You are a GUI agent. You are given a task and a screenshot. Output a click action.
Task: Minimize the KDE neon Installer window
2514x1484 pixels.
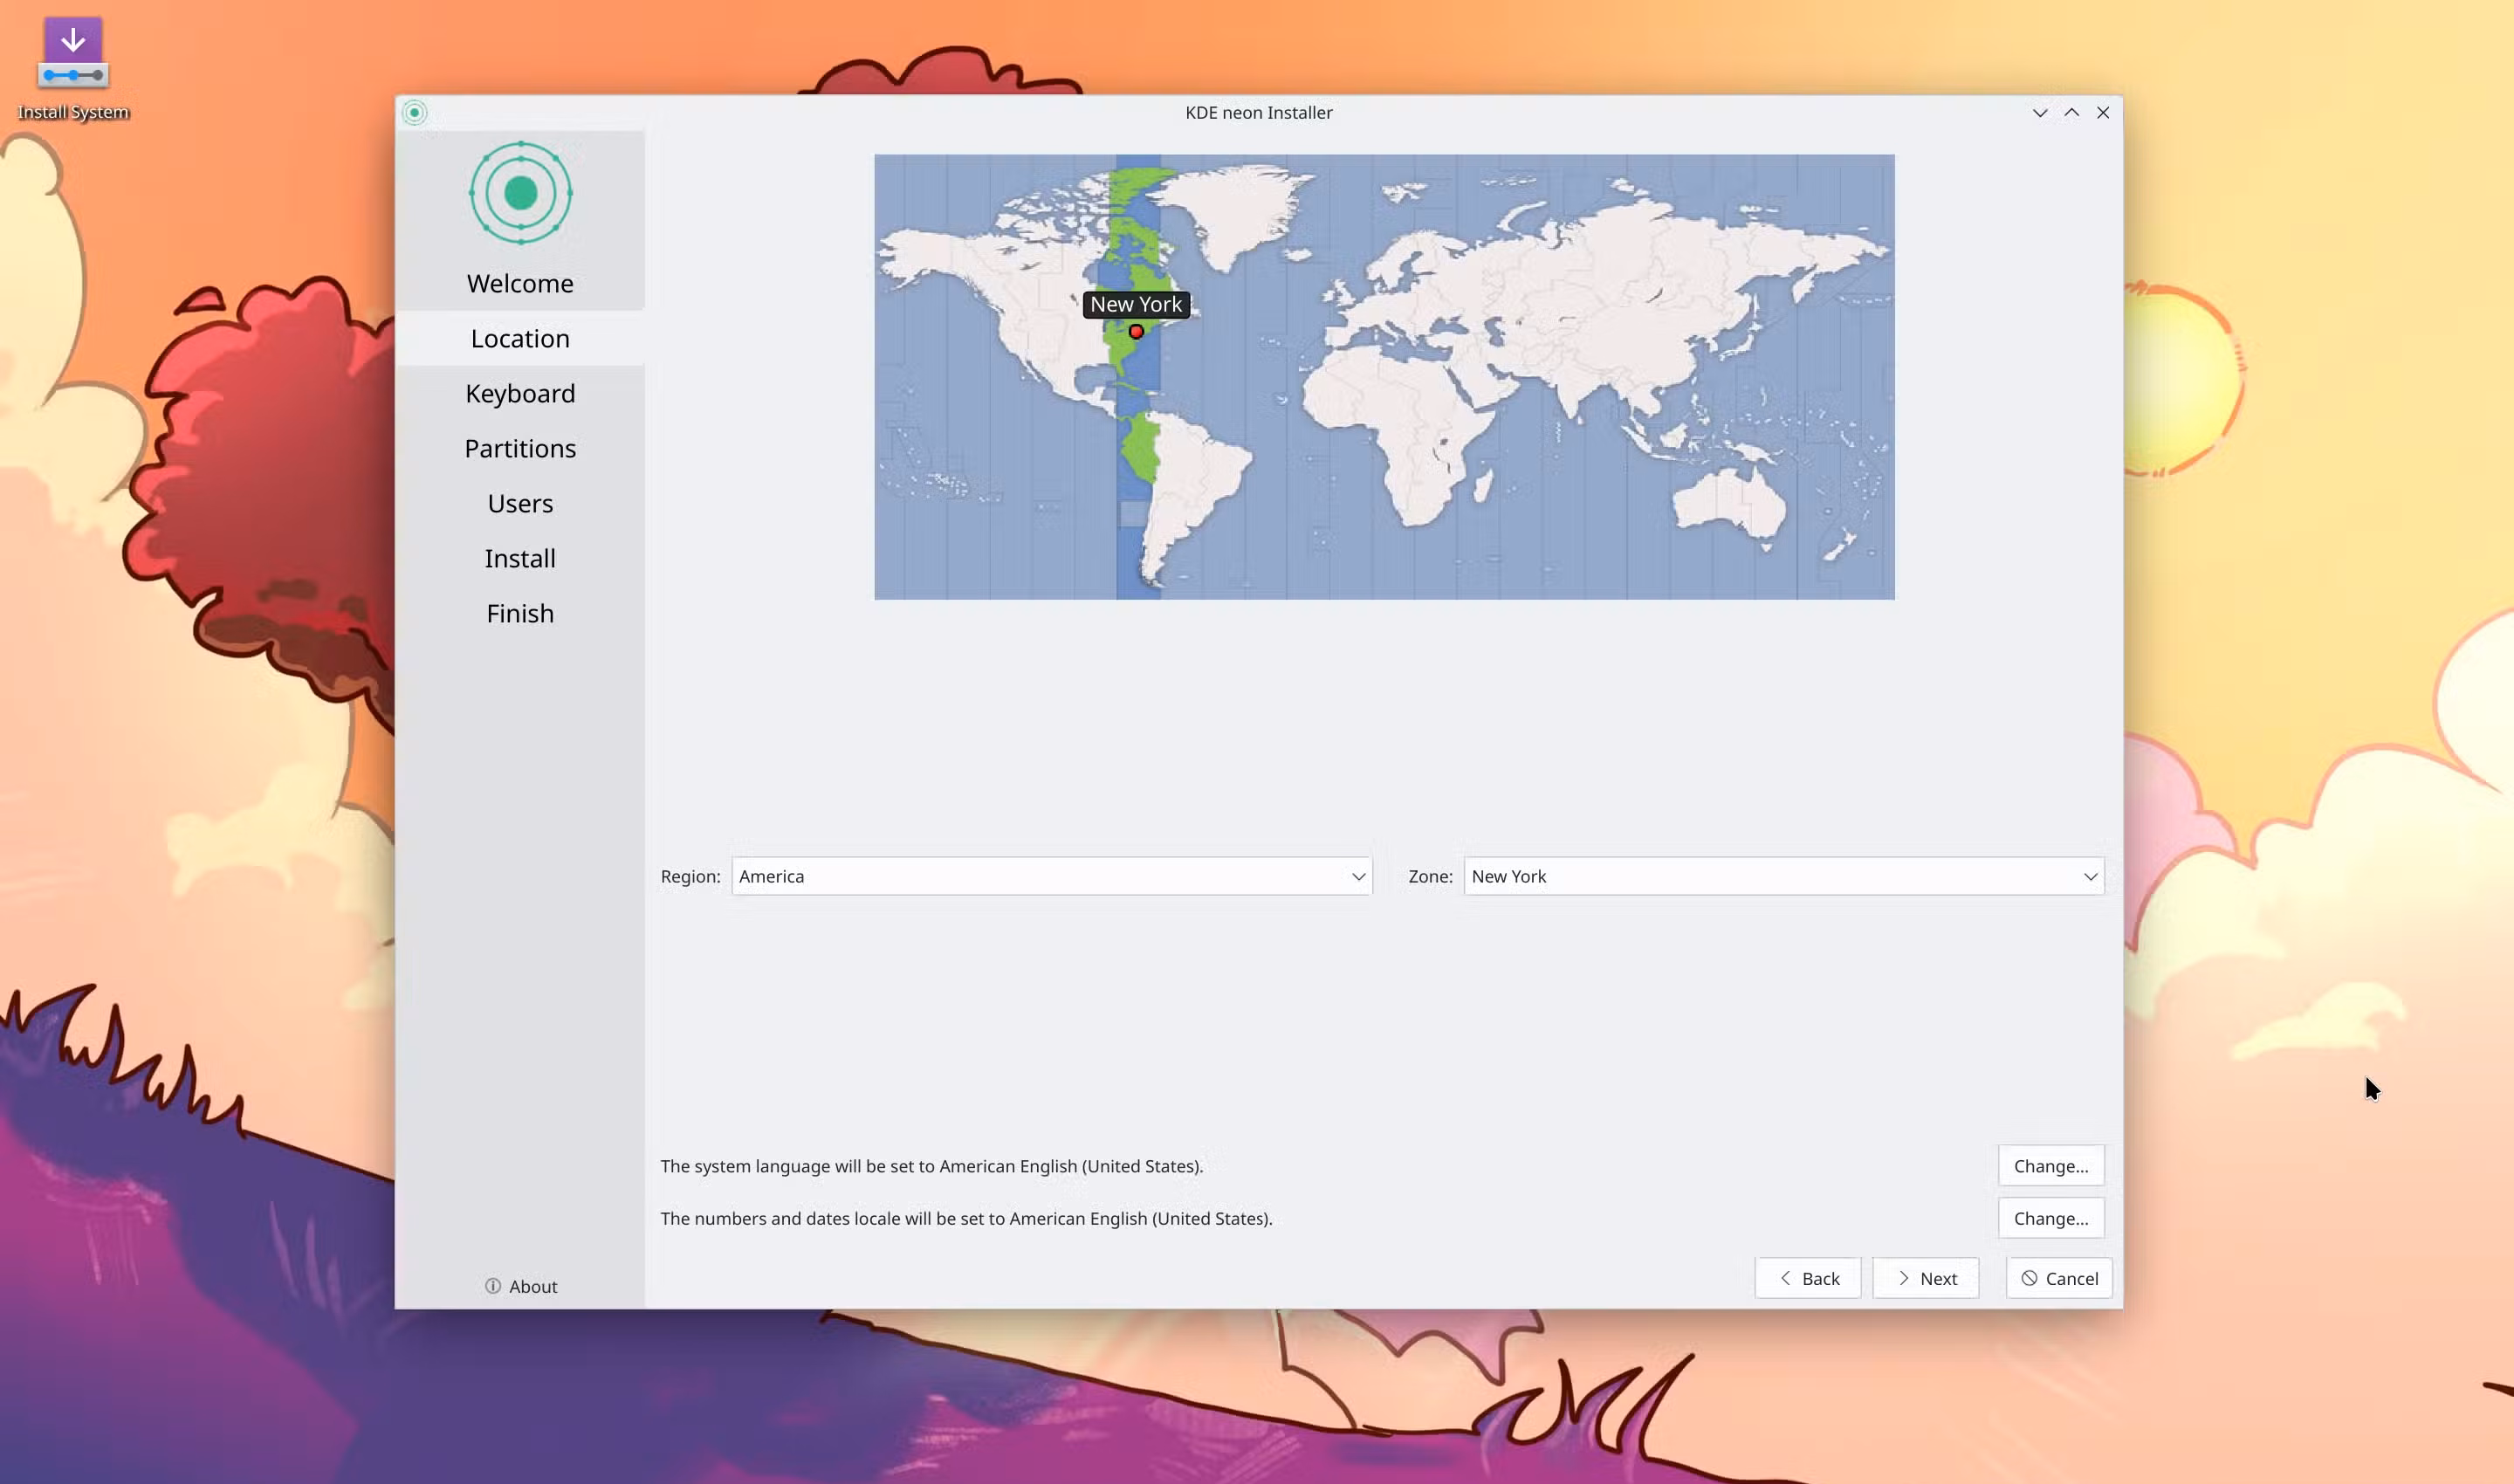coord(2040,113)
